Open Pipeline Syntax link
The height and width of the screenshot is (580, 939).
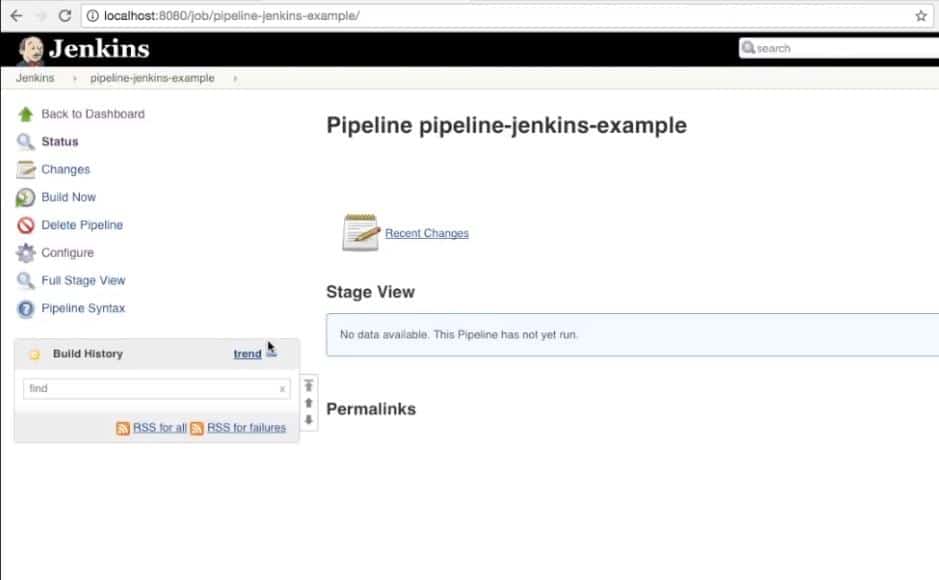click(83, 308)
